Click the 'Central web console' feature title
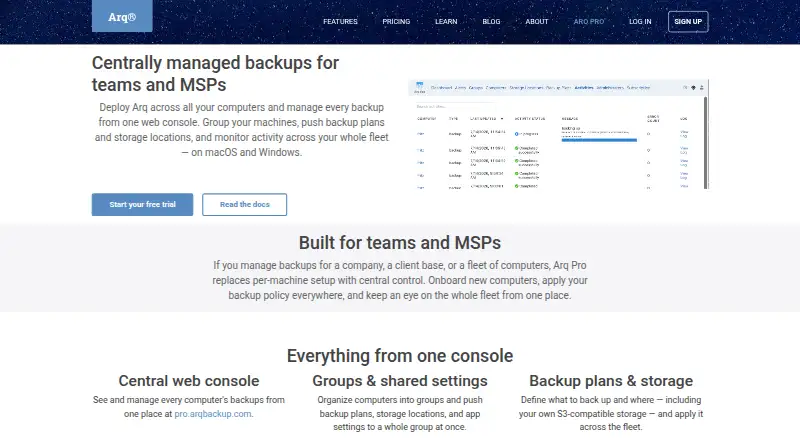 click(x=189, y=381)
